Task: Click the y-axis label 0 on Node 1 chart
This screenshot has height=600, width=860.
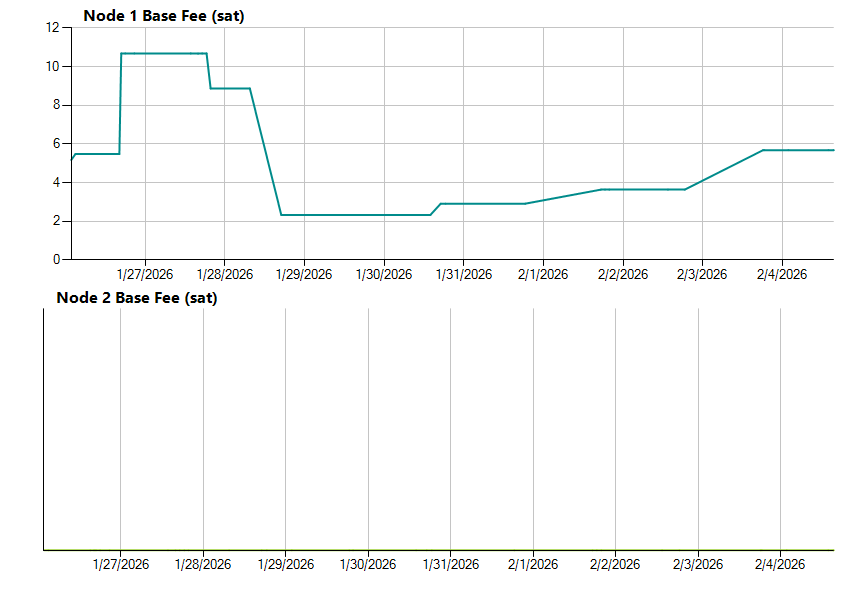Action: [x=56, y=260]
